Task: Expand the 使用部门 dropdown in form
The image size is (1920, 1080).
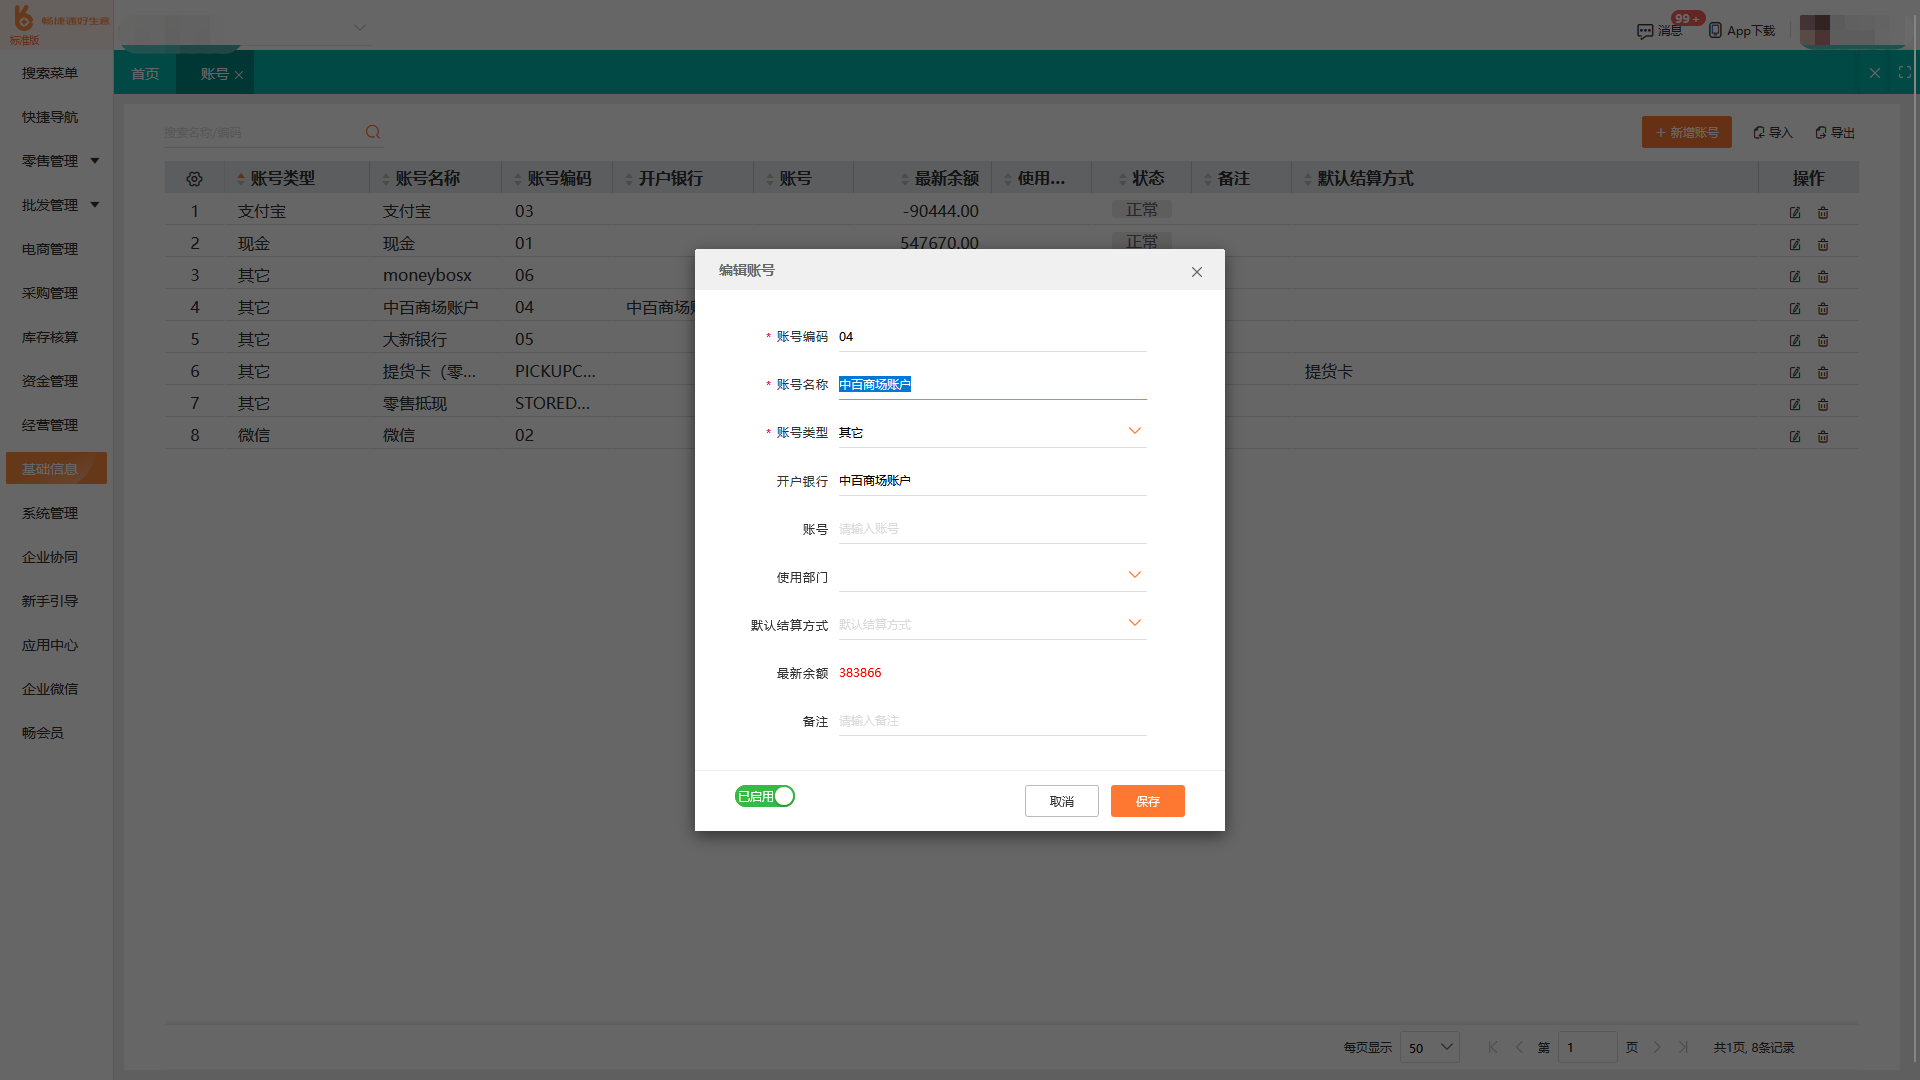Action: (x=1135, y=576)
